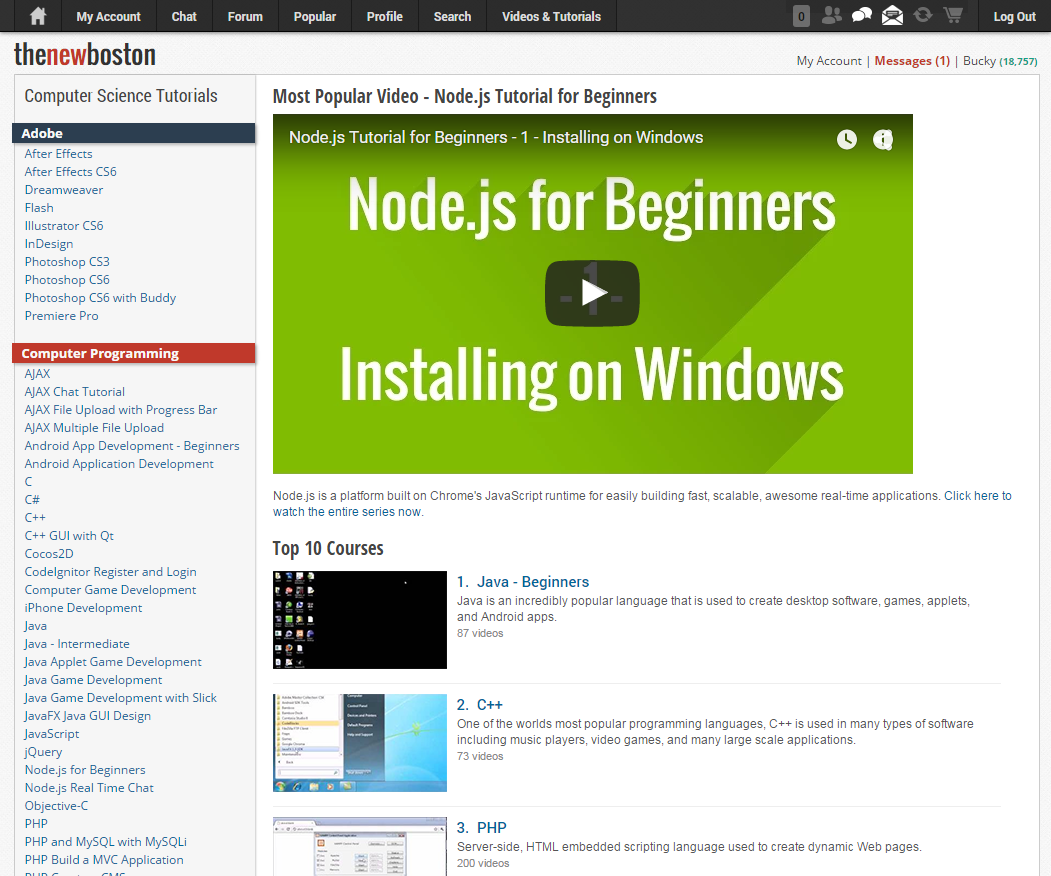Open the notifications counter badge
Image resolution: width=1051 pixels, height=876 pixels.
click(801, 16)
